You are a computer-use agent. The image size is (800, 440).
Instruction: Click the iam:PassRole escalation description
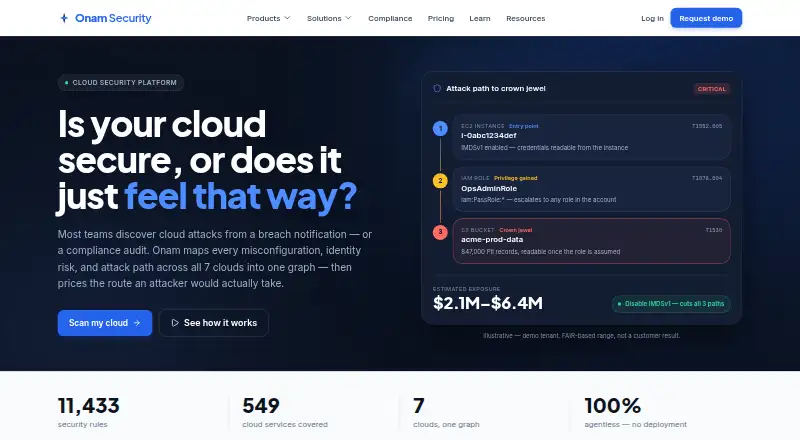(538, 200)
